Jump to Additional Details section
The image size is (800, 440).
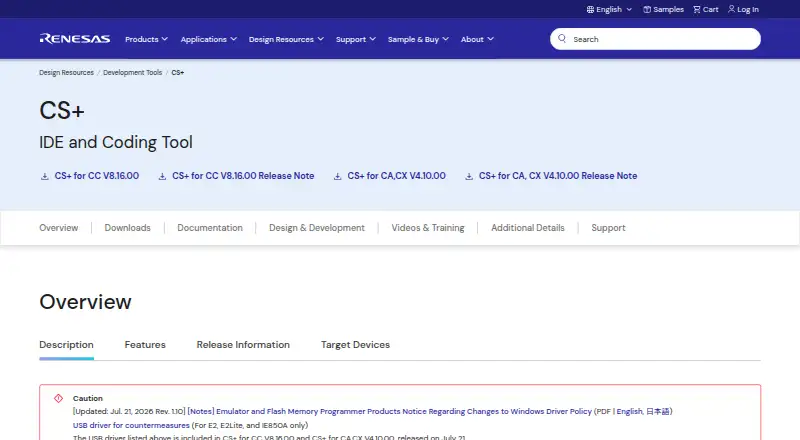[528, 228]
